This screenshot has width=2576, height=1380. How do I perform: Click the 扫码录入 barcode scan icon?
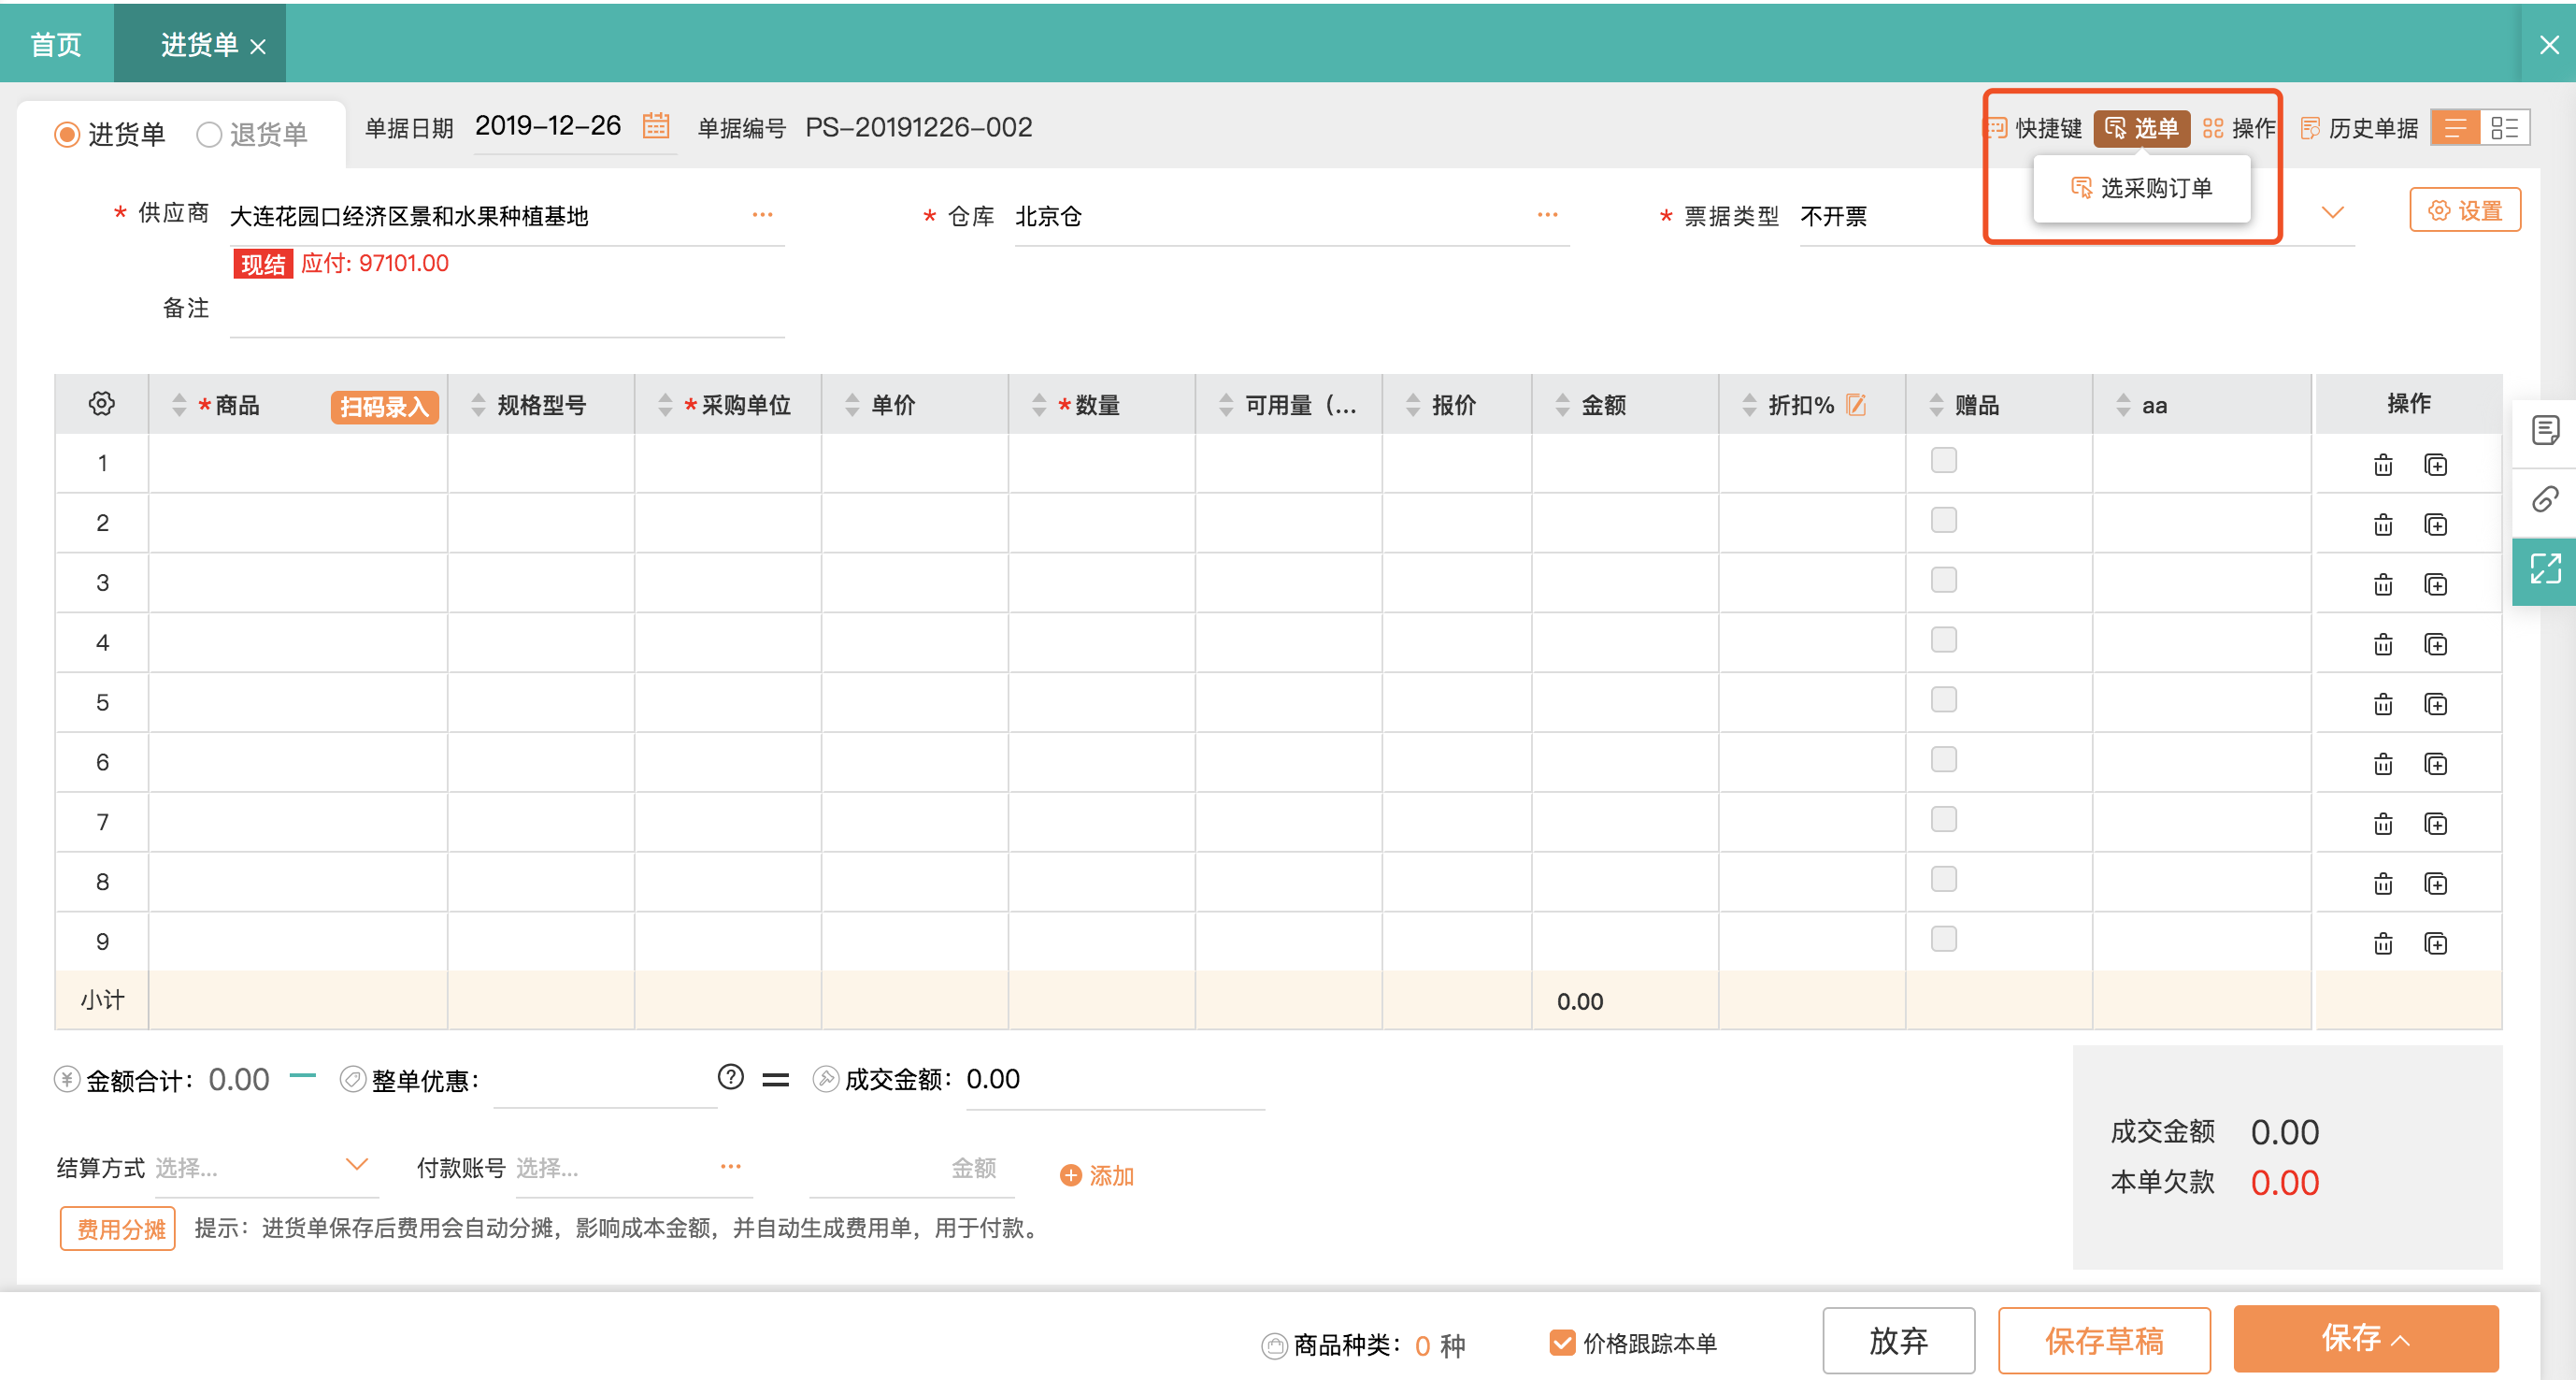[x=381, y=406]
